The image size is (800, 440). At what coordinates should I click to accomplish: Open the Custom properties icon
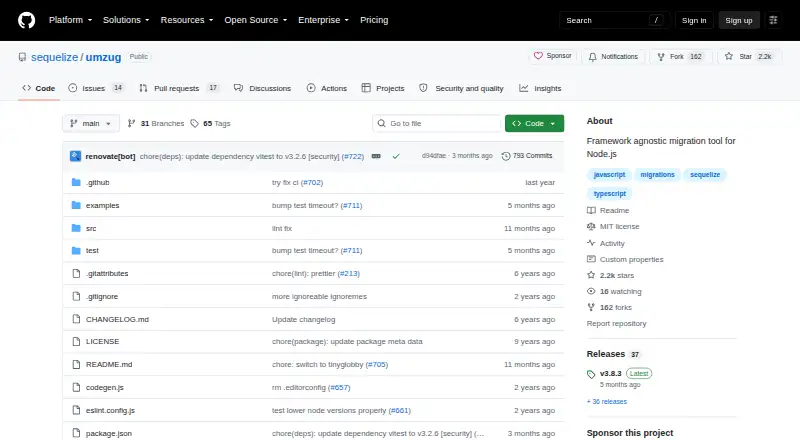591,259
